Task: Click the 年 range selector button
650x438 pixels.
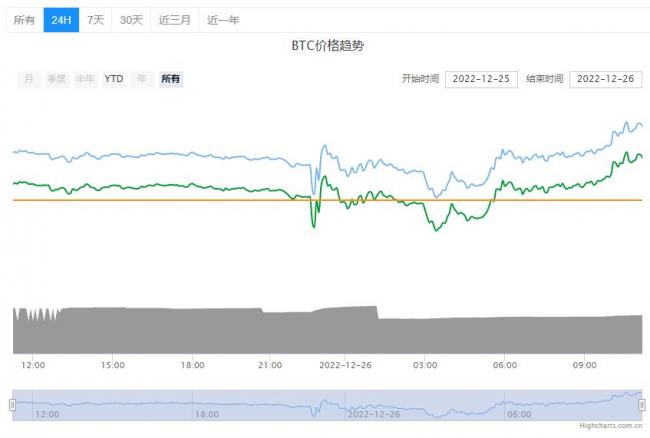Action: click(142, 79)
